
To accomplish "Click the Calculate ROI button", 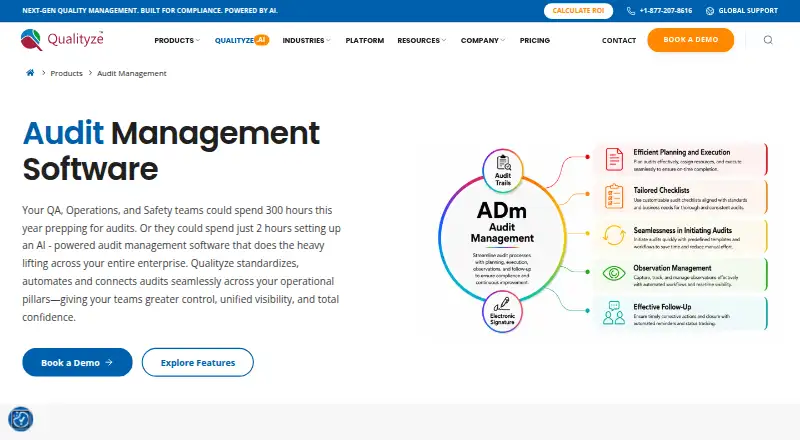I will 578,11.
